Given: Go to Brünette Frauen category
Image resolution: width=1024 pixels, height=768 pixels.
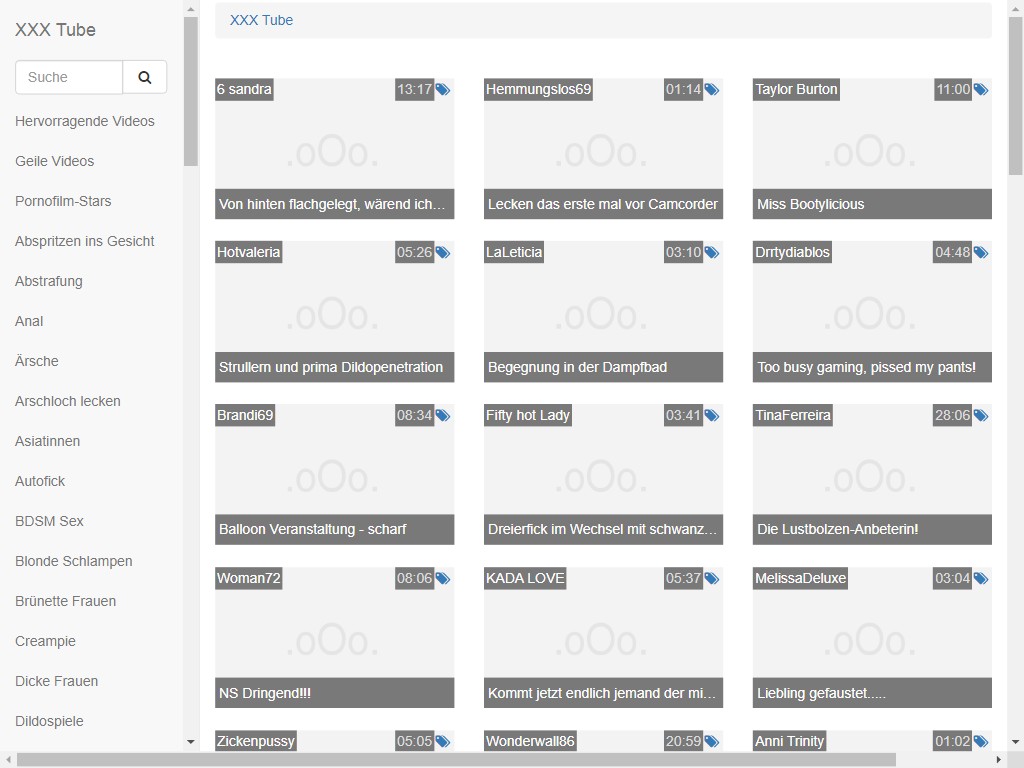Looking at the screenshot, I should pyautogui.click(x=65, y=601).
